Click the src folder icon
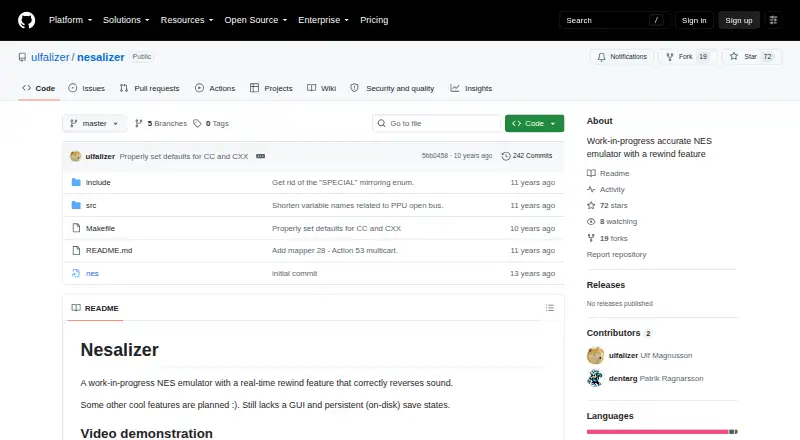This screenshot has width=800, height=440. click(76, 205)
